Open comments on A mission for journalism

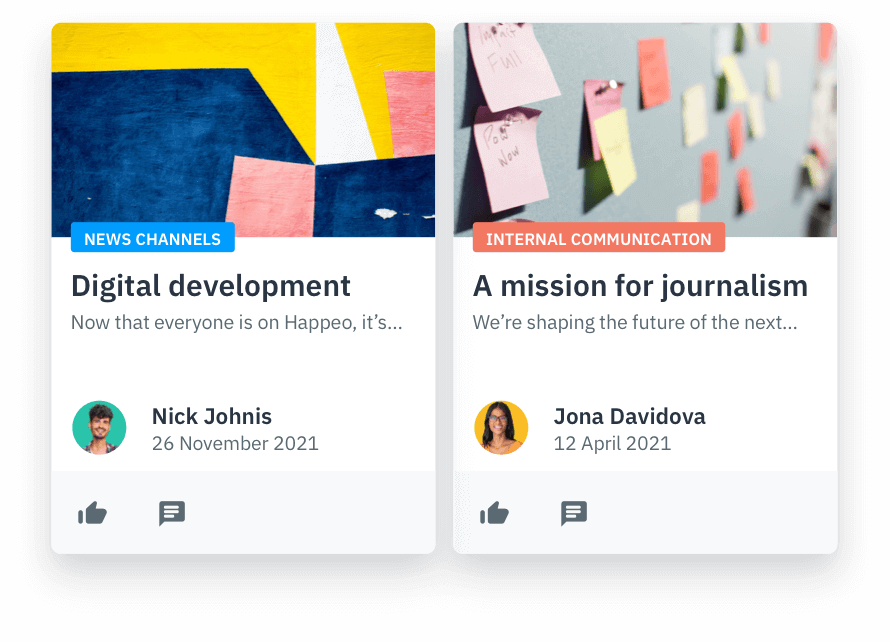[574, 514]
